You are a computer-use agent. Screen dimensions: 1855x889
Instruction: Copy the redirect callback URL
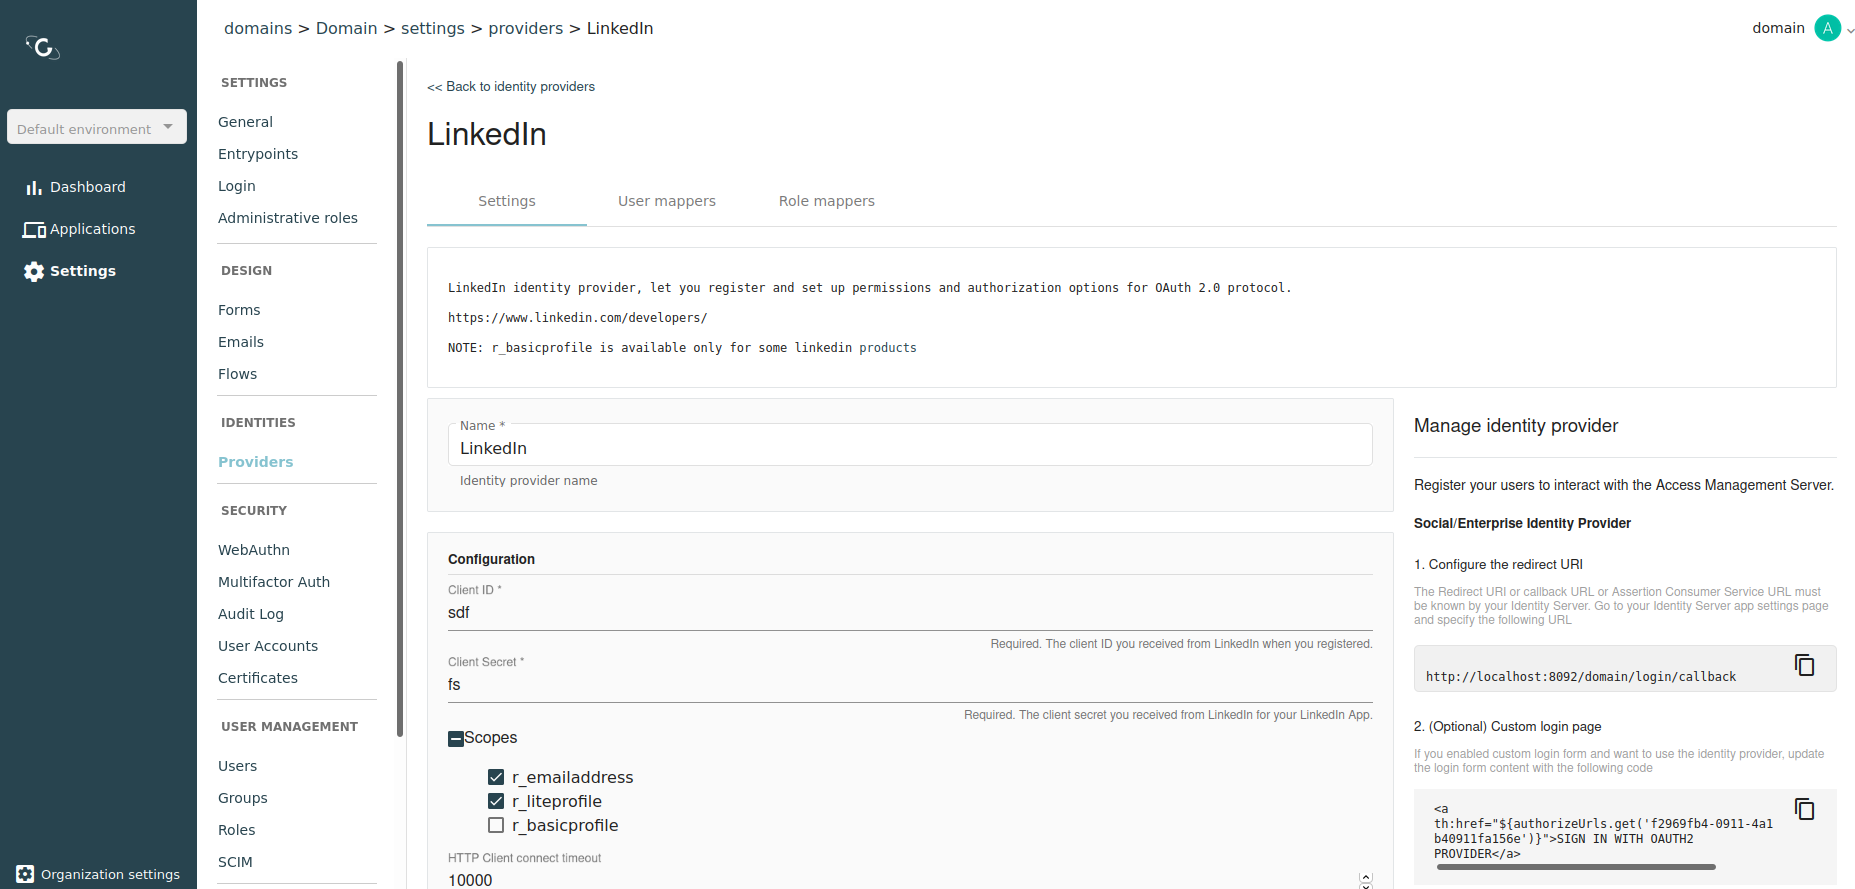click(x=1804, y=666)
